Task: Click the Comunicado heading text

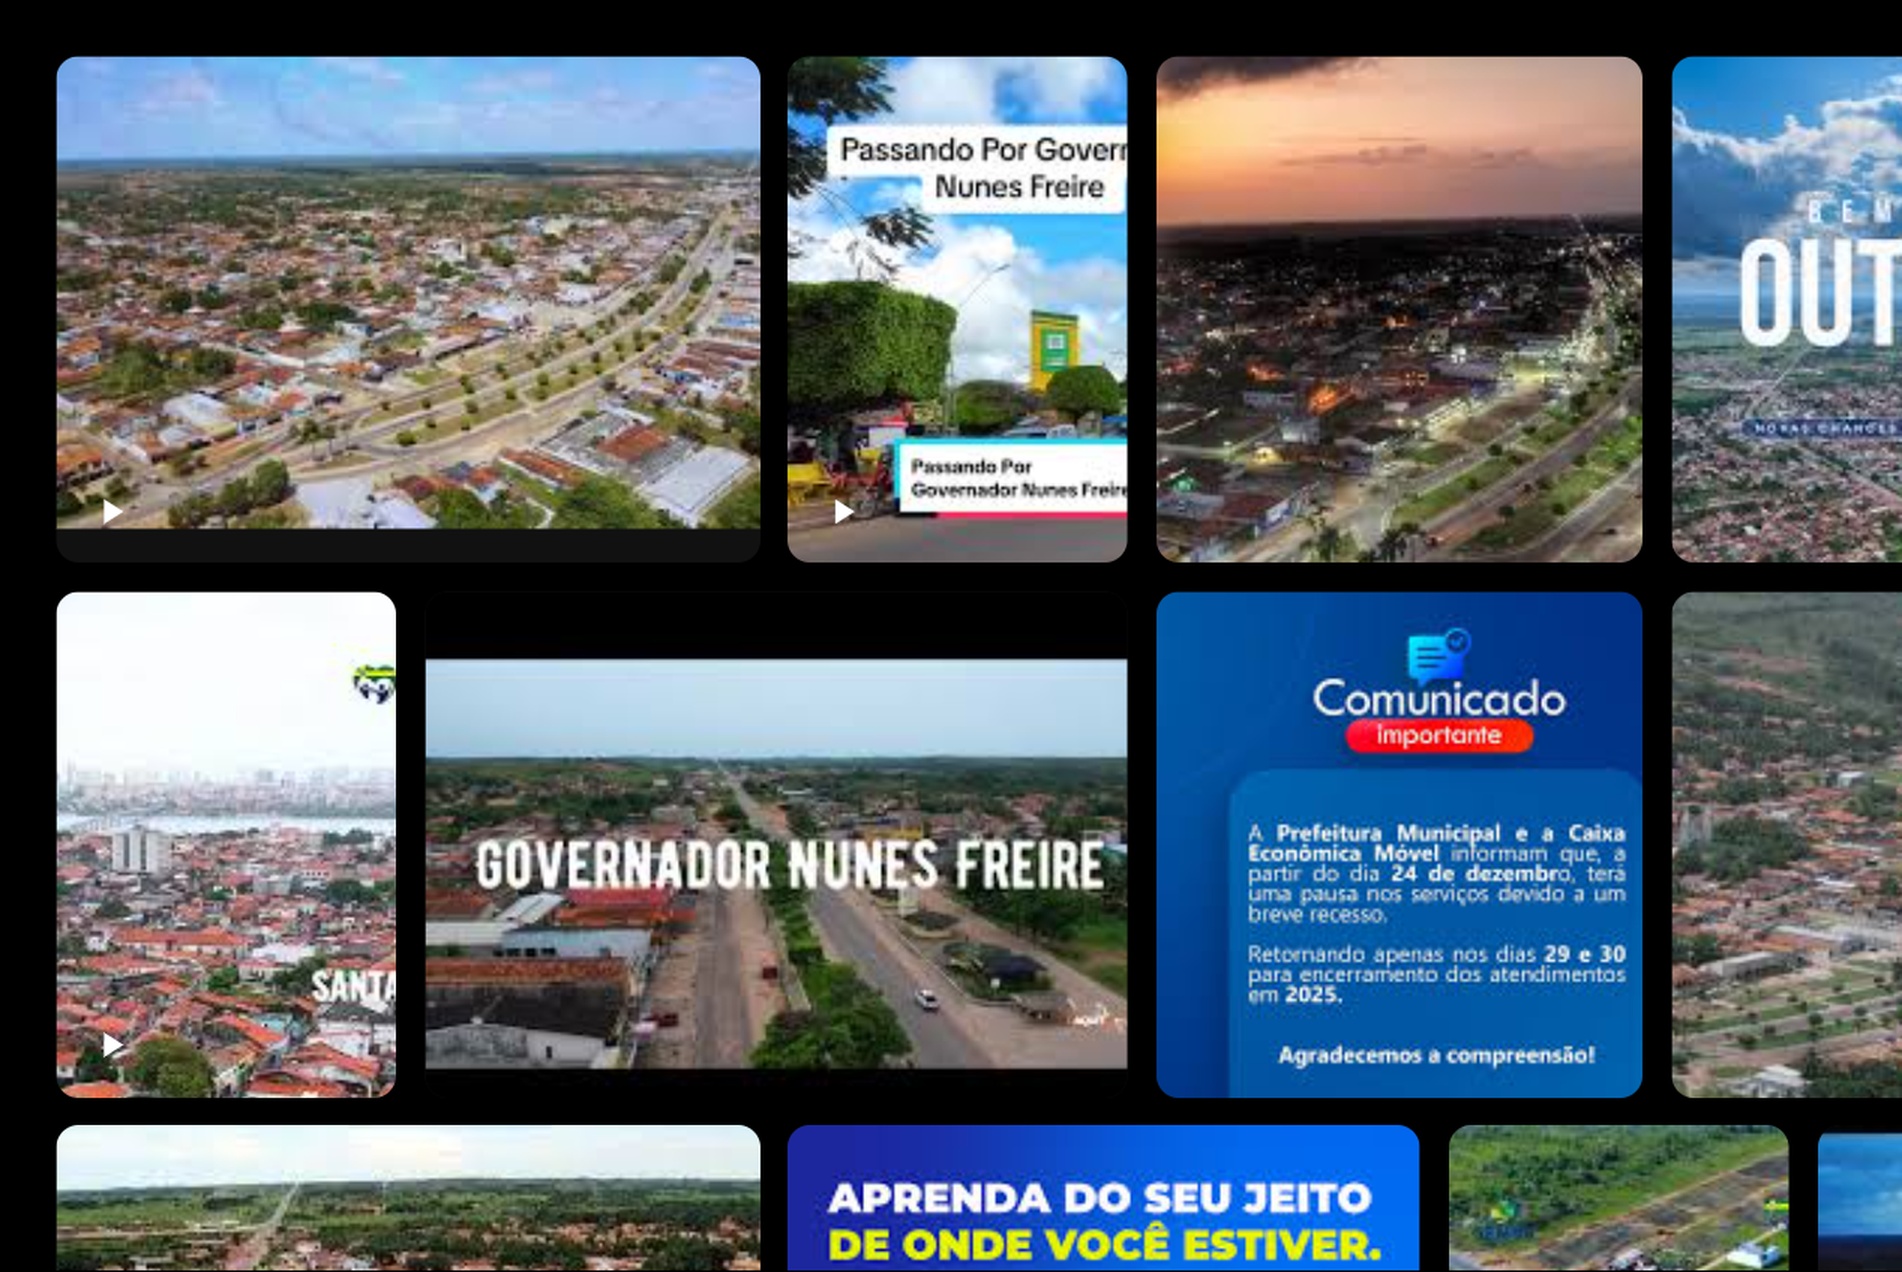Action: pos(1438,698)
